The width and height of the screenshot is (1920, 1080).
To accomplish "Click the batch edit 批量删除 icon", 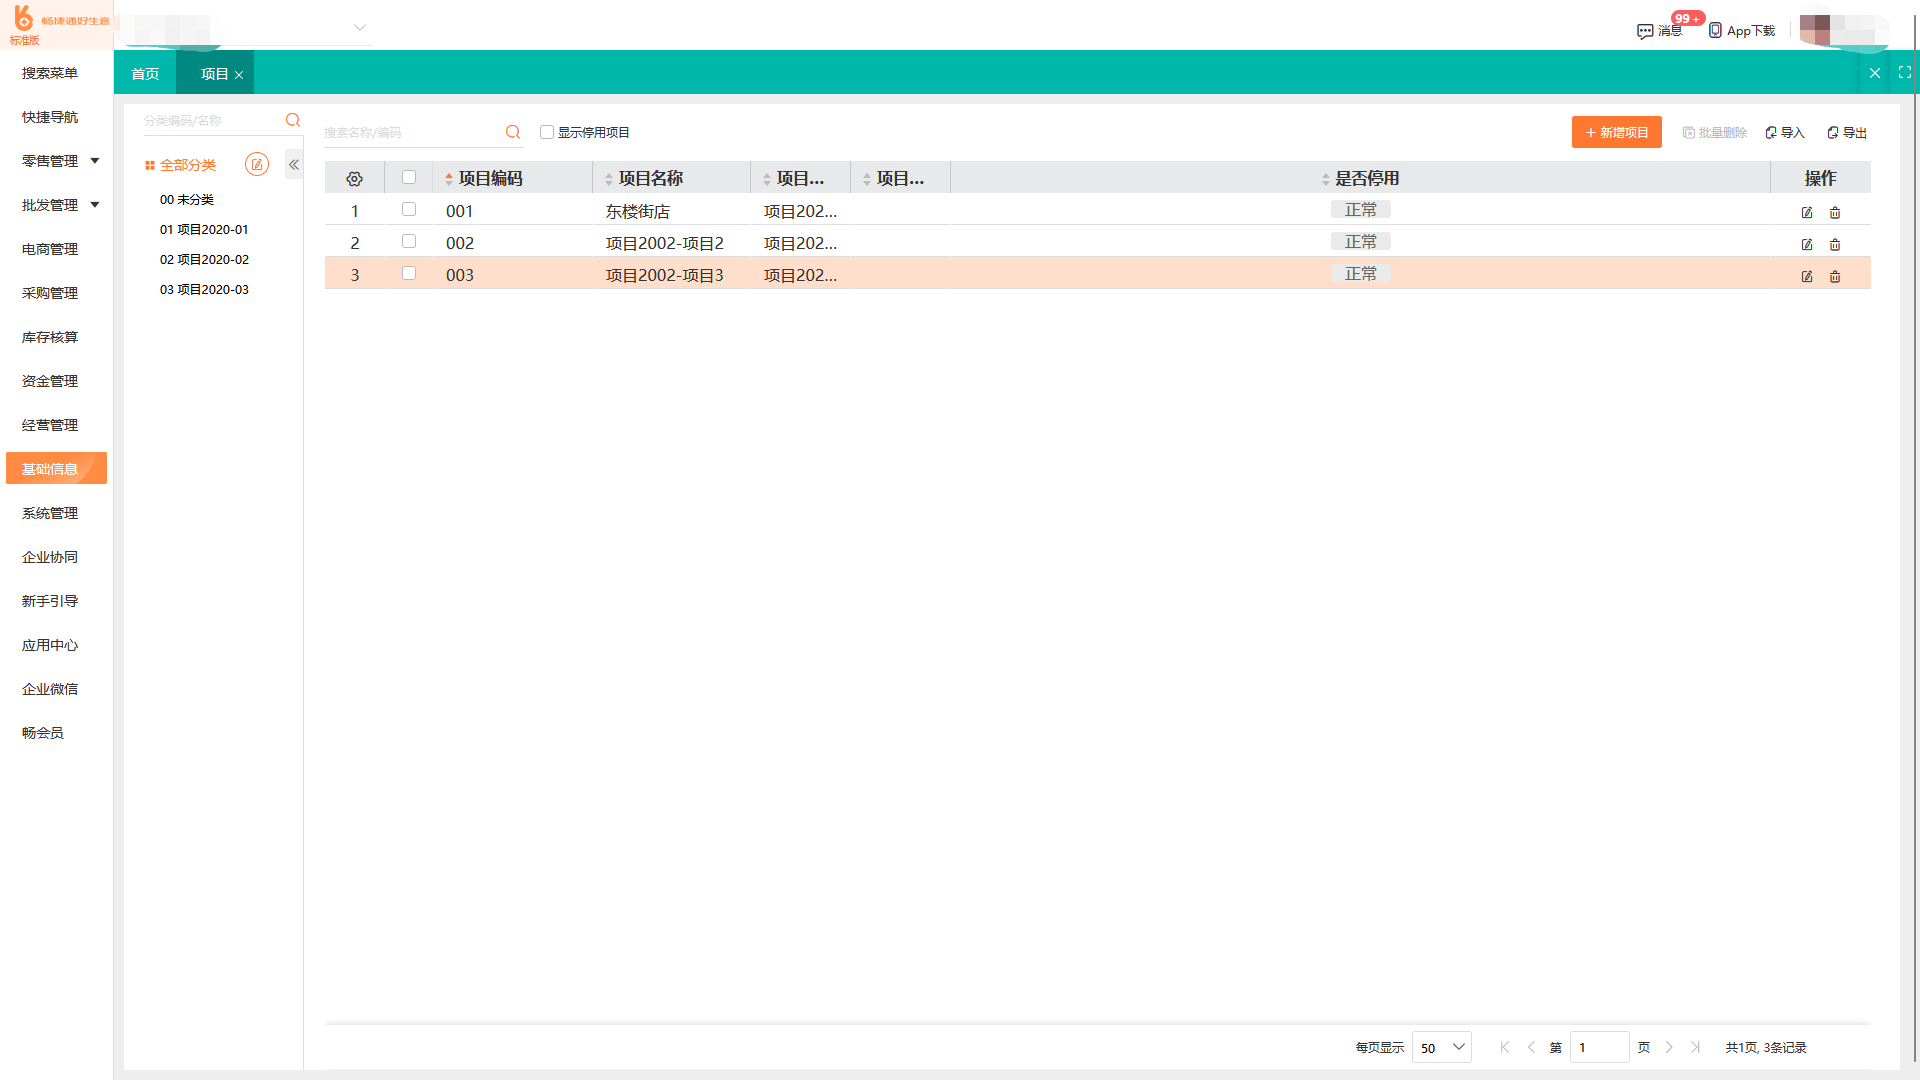I will (1712, 132).
